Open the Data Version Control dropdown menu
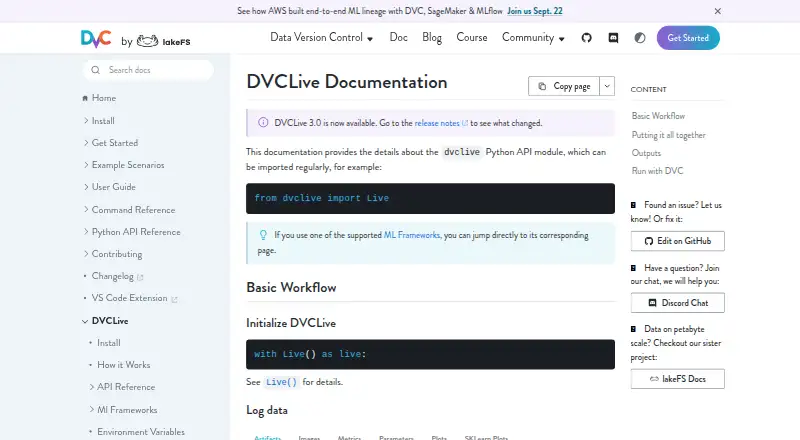800x440 pixels. pos(321,37)
